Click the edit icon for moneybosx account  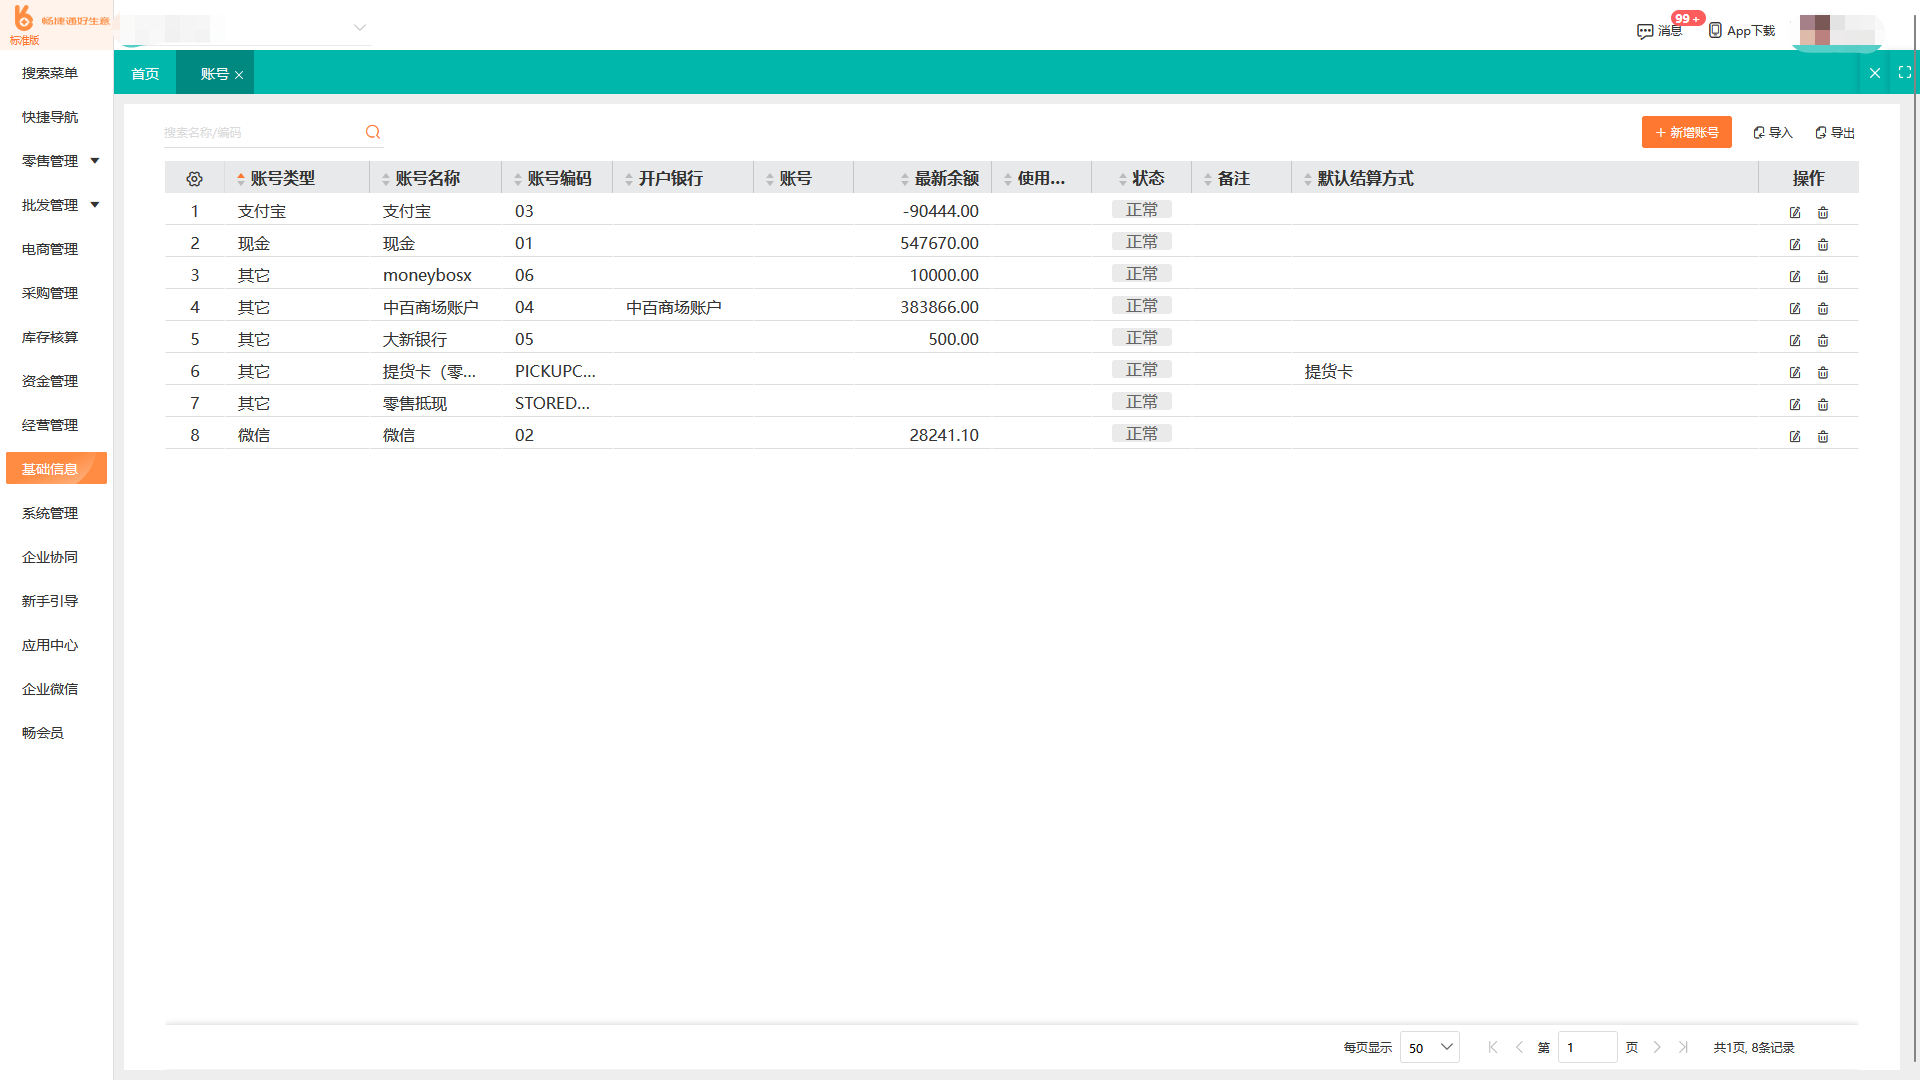[1795, 274]
